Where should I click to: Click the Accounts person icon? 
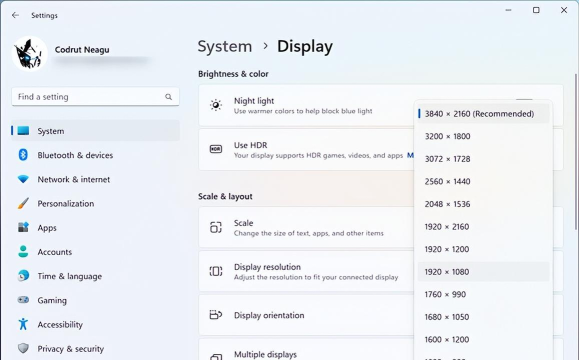click(23, 251)
